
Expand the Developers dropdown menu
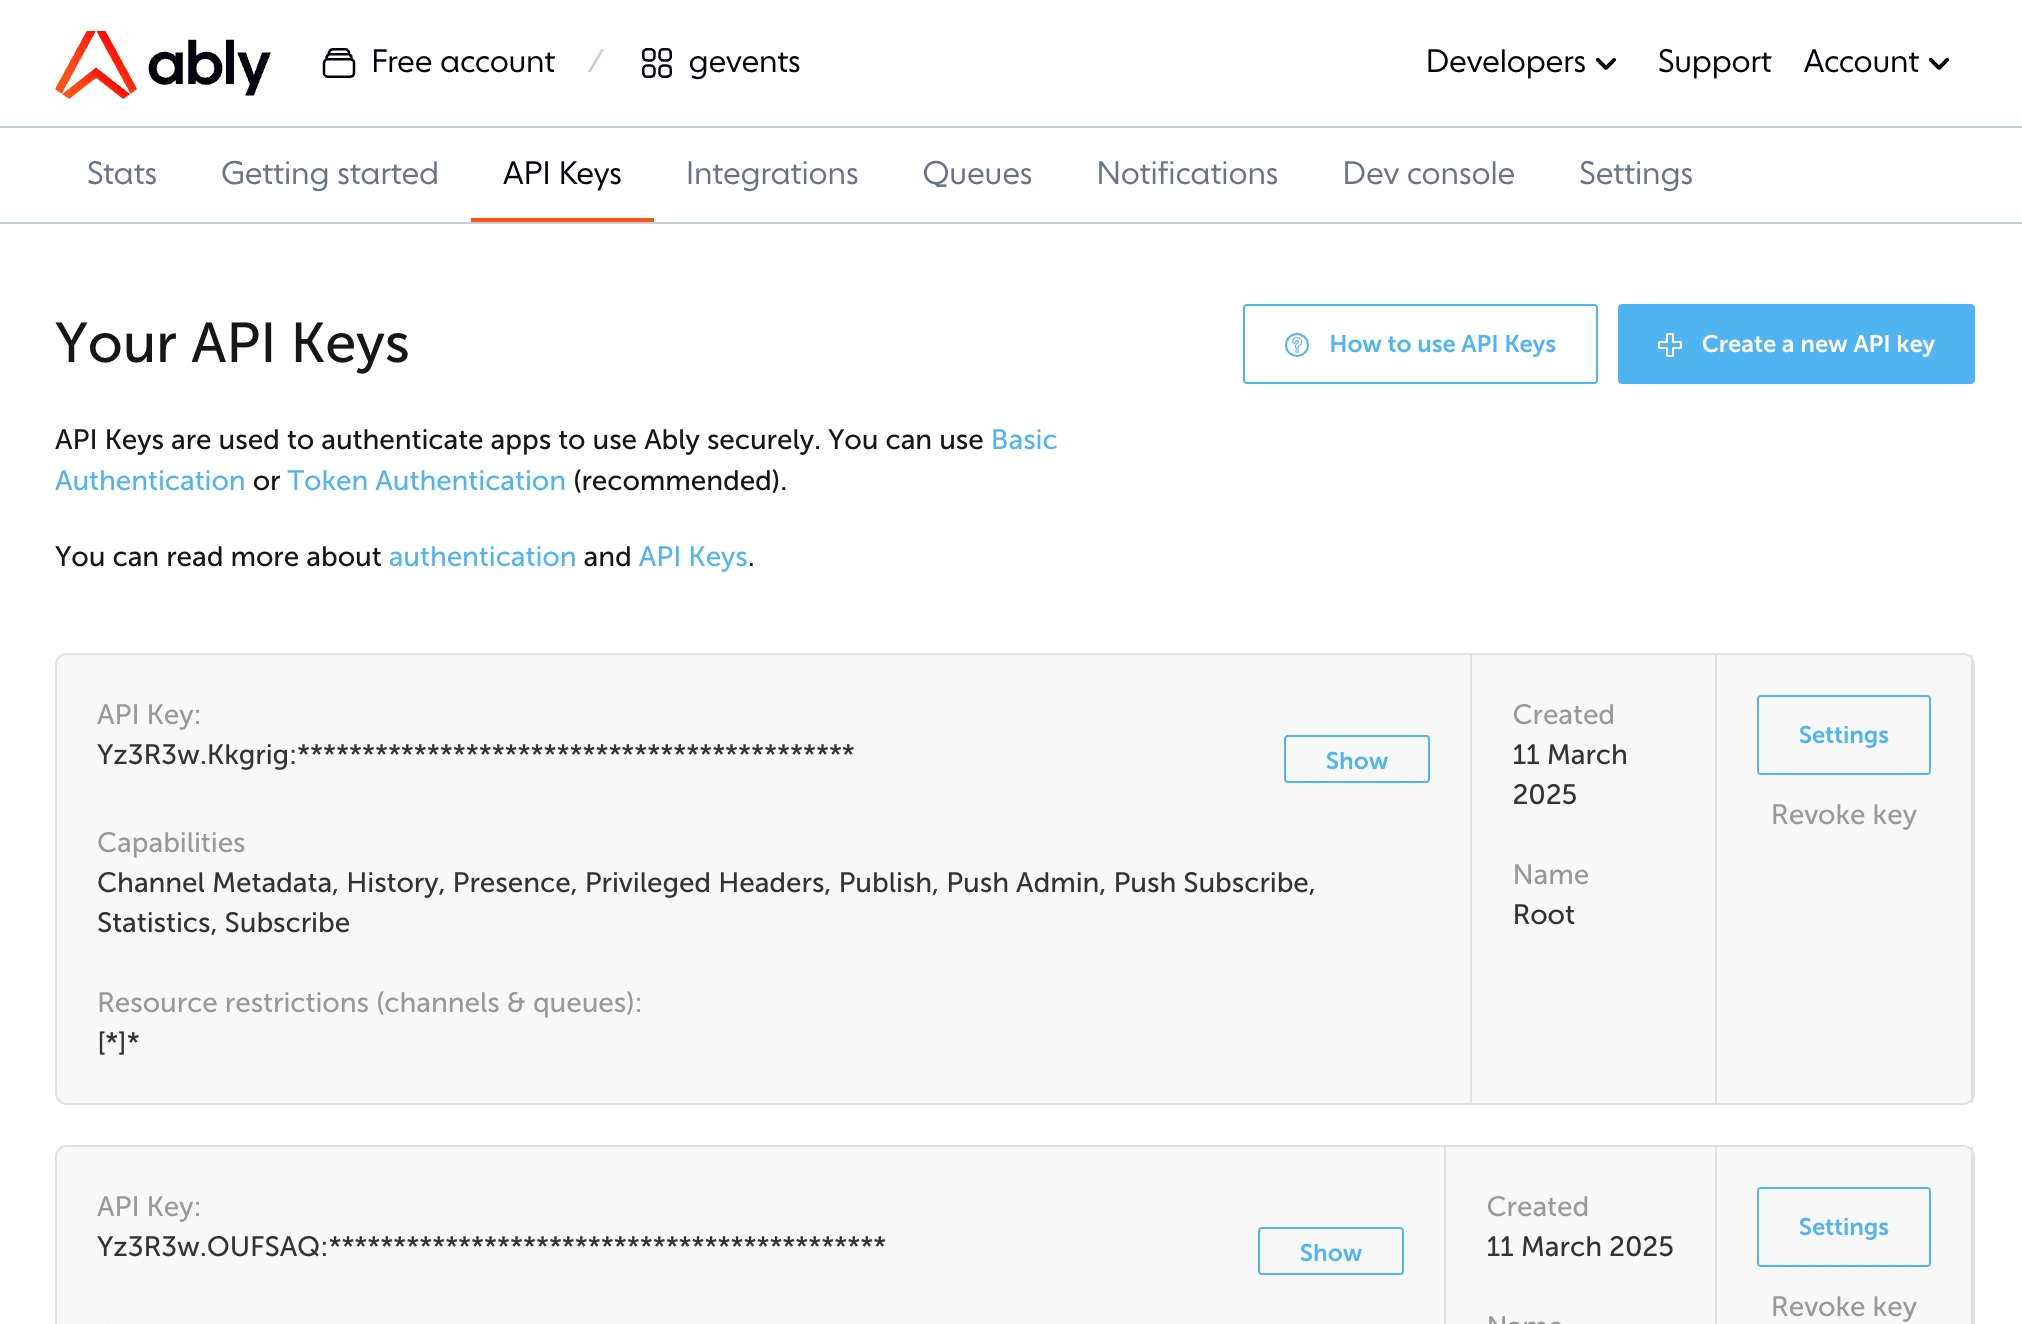[x=1520, y=62]
